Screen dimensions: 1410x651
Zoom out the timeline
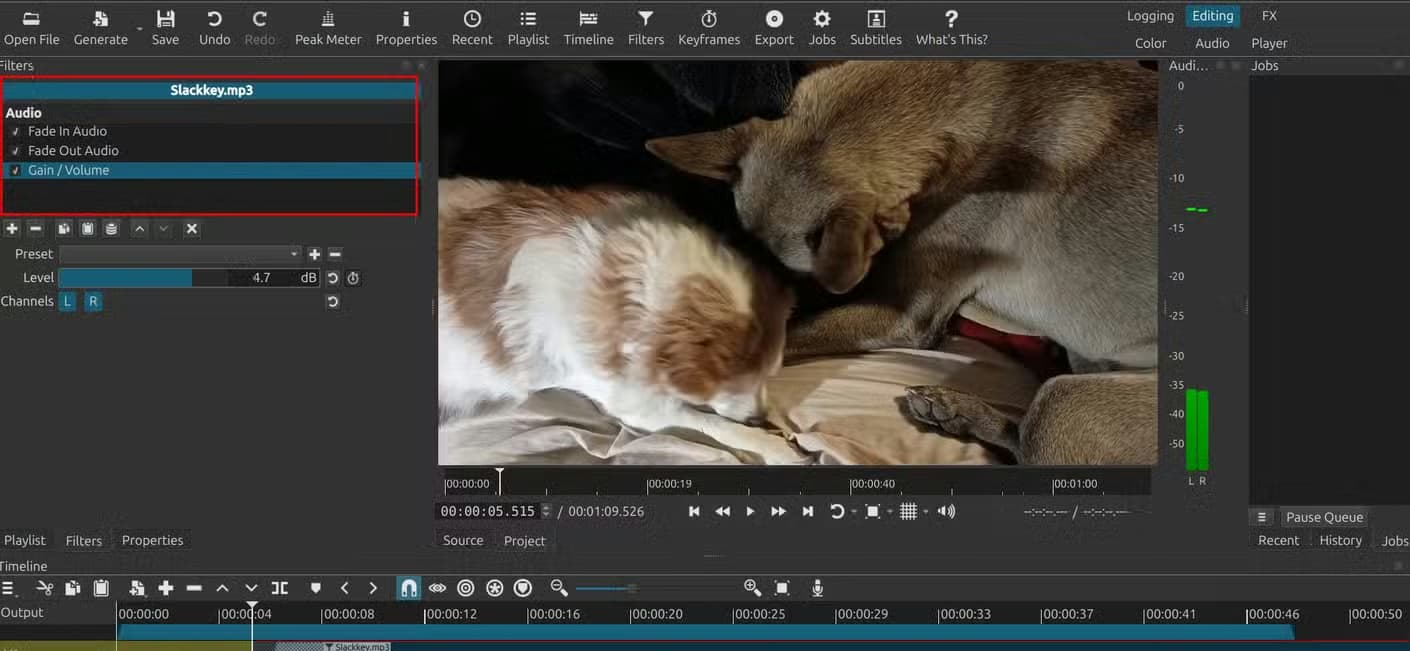pyautogui.click(x=559, y=588)
